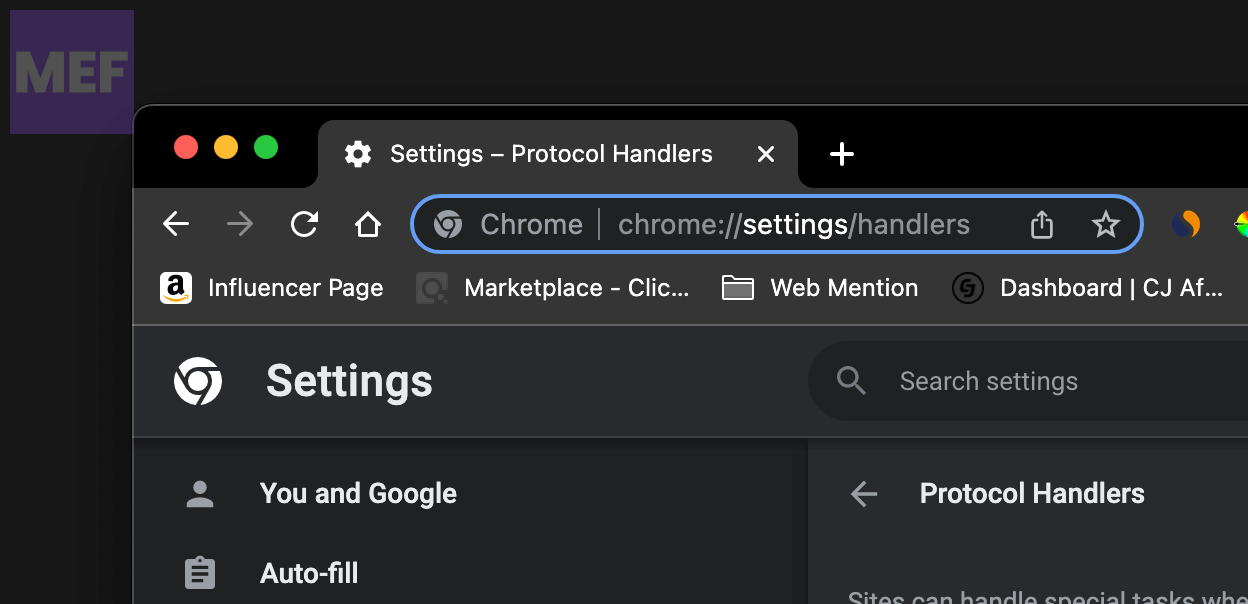Click the Home button in the toolbar
This screenshot has height=604, width=1248.
tap(367, 224)
